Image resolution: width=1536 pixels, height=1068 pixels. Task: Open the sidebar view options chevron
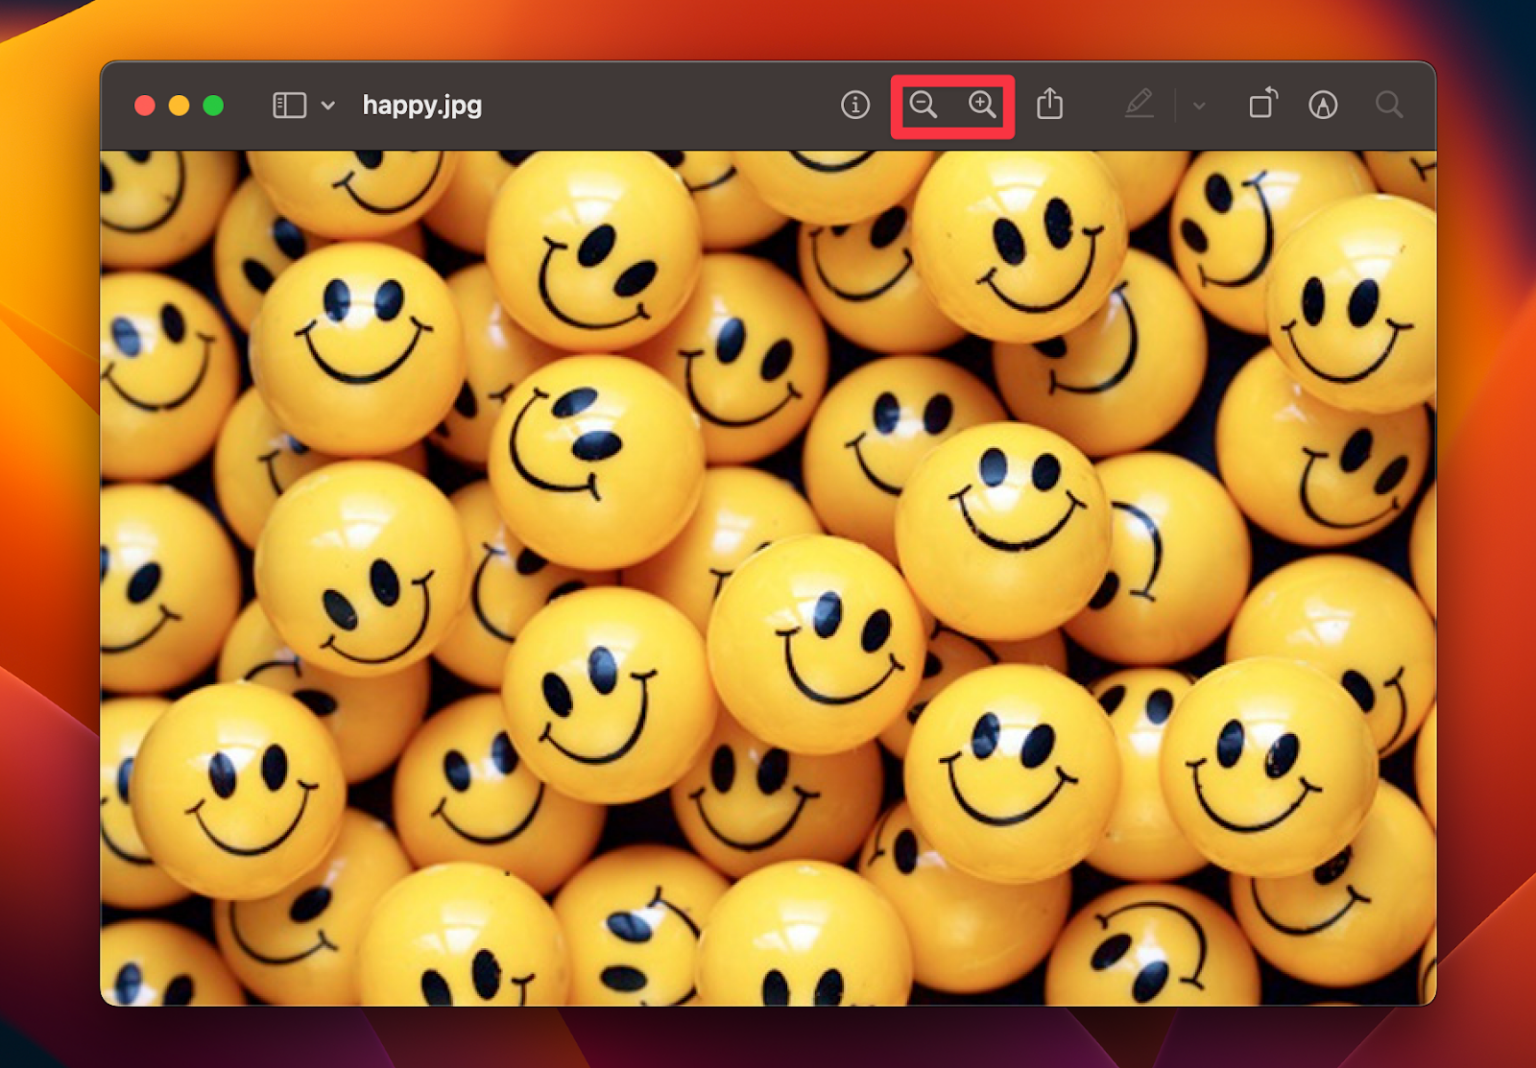pos(326,104)
